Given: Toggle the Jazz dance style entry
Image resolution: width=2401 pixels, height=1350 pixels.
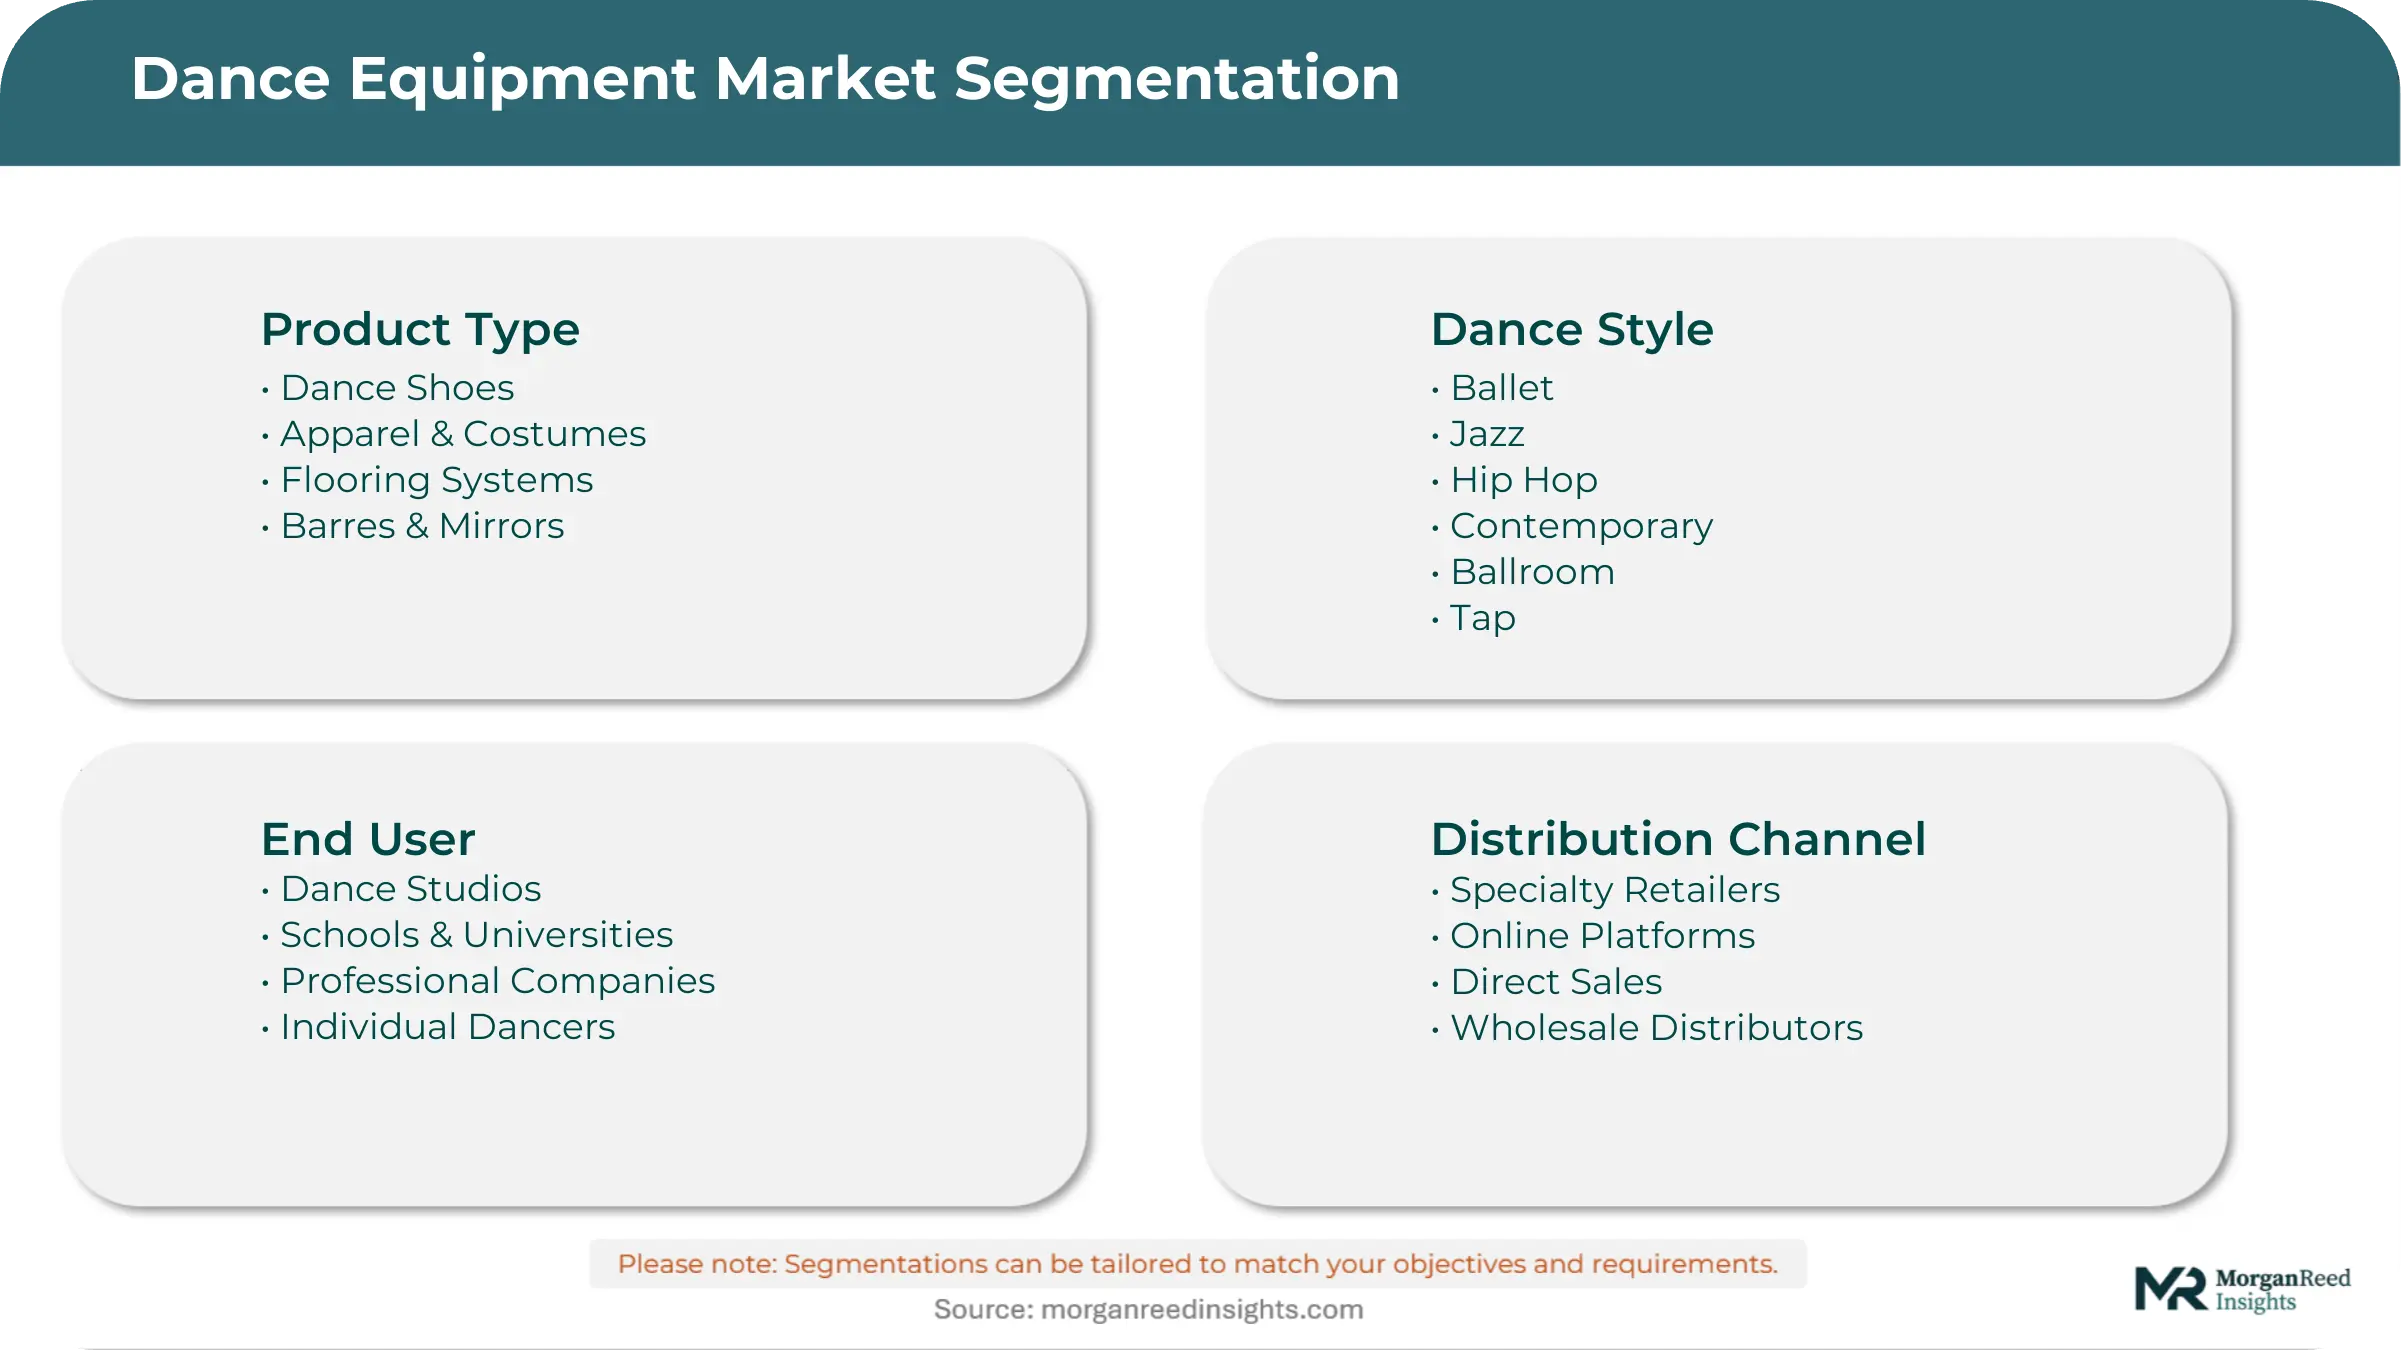Looking at the screenshot, I should point(1487,434).
